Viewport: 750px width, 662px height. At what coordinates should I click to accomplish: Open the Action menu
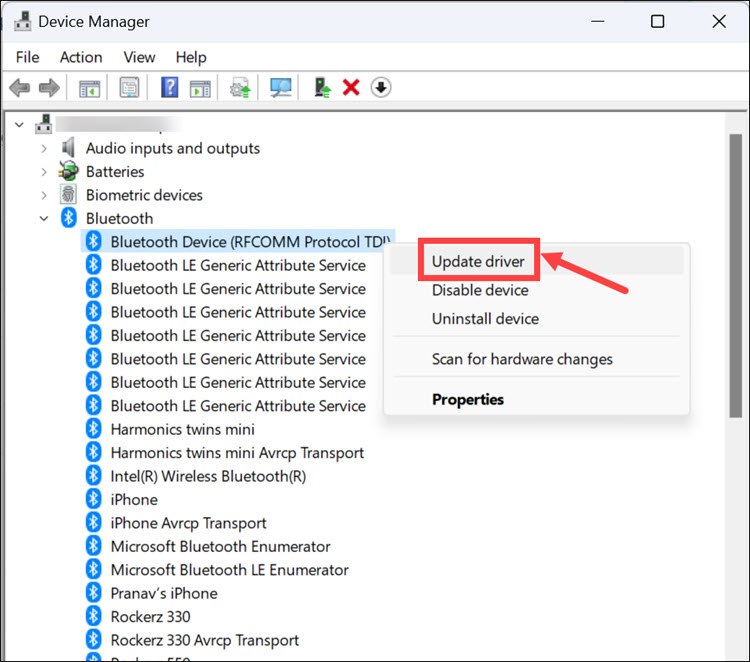point(80,57)
